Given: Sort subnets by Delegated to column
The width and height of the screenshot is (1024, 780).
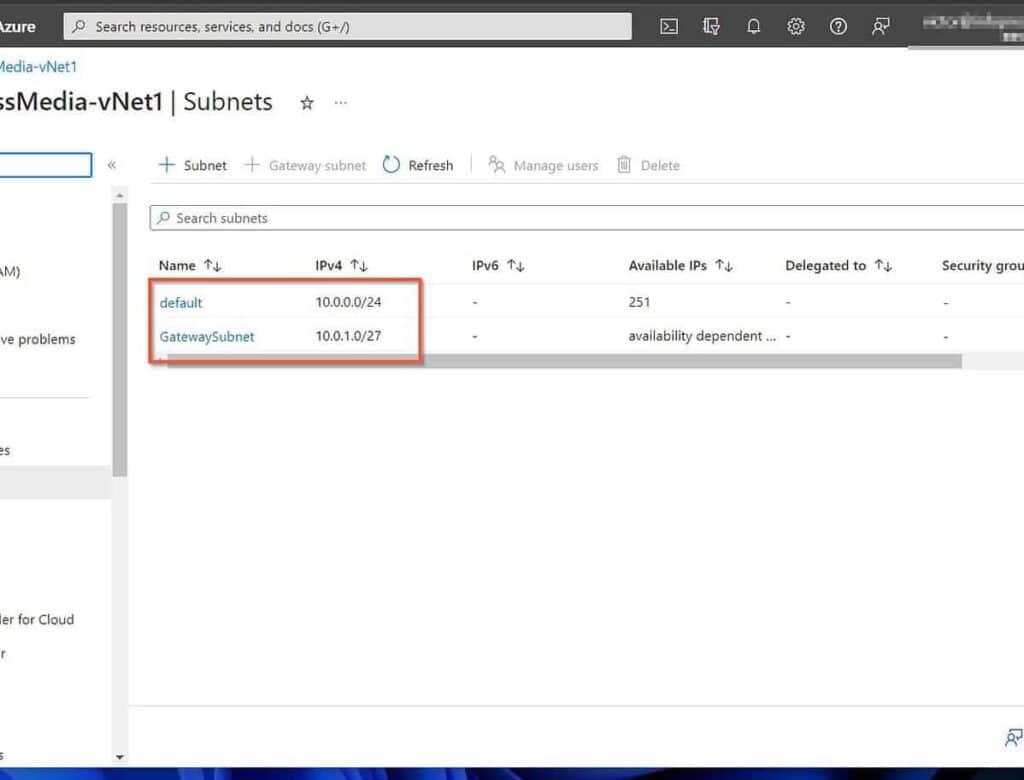Looking at the screenshot, I should [x=839, y=265].
